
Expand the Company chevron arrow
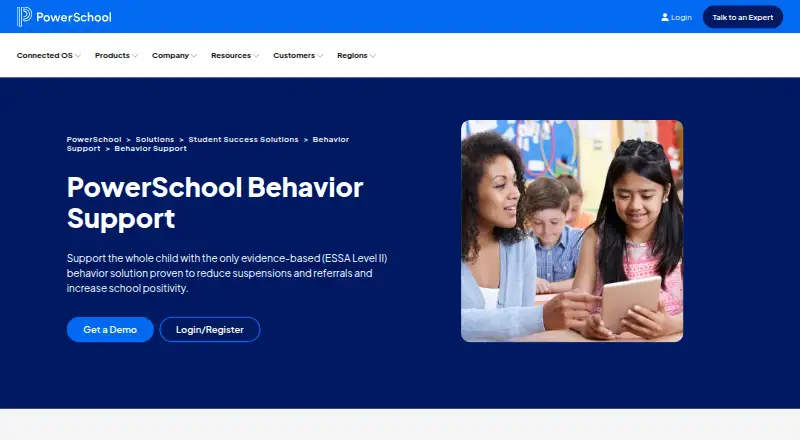[194, 56]
